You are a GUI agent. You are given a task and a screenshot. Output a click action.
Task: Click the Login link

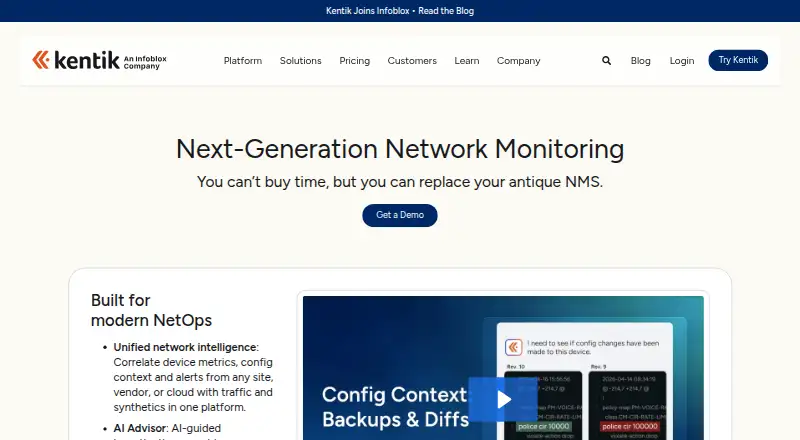click(x=682, y=61)
